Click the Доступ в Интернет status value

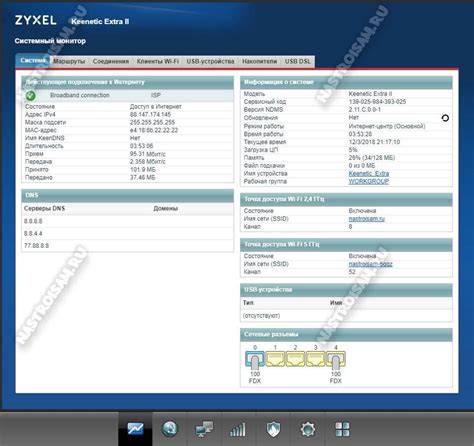click(x=156, y=107)
